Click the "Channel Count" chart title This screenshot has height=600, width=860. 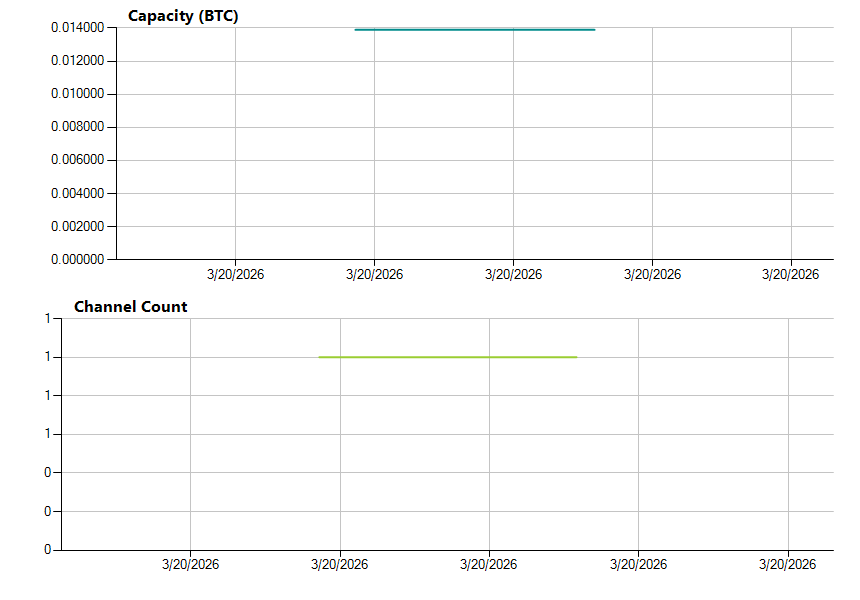tap(130, 306)
